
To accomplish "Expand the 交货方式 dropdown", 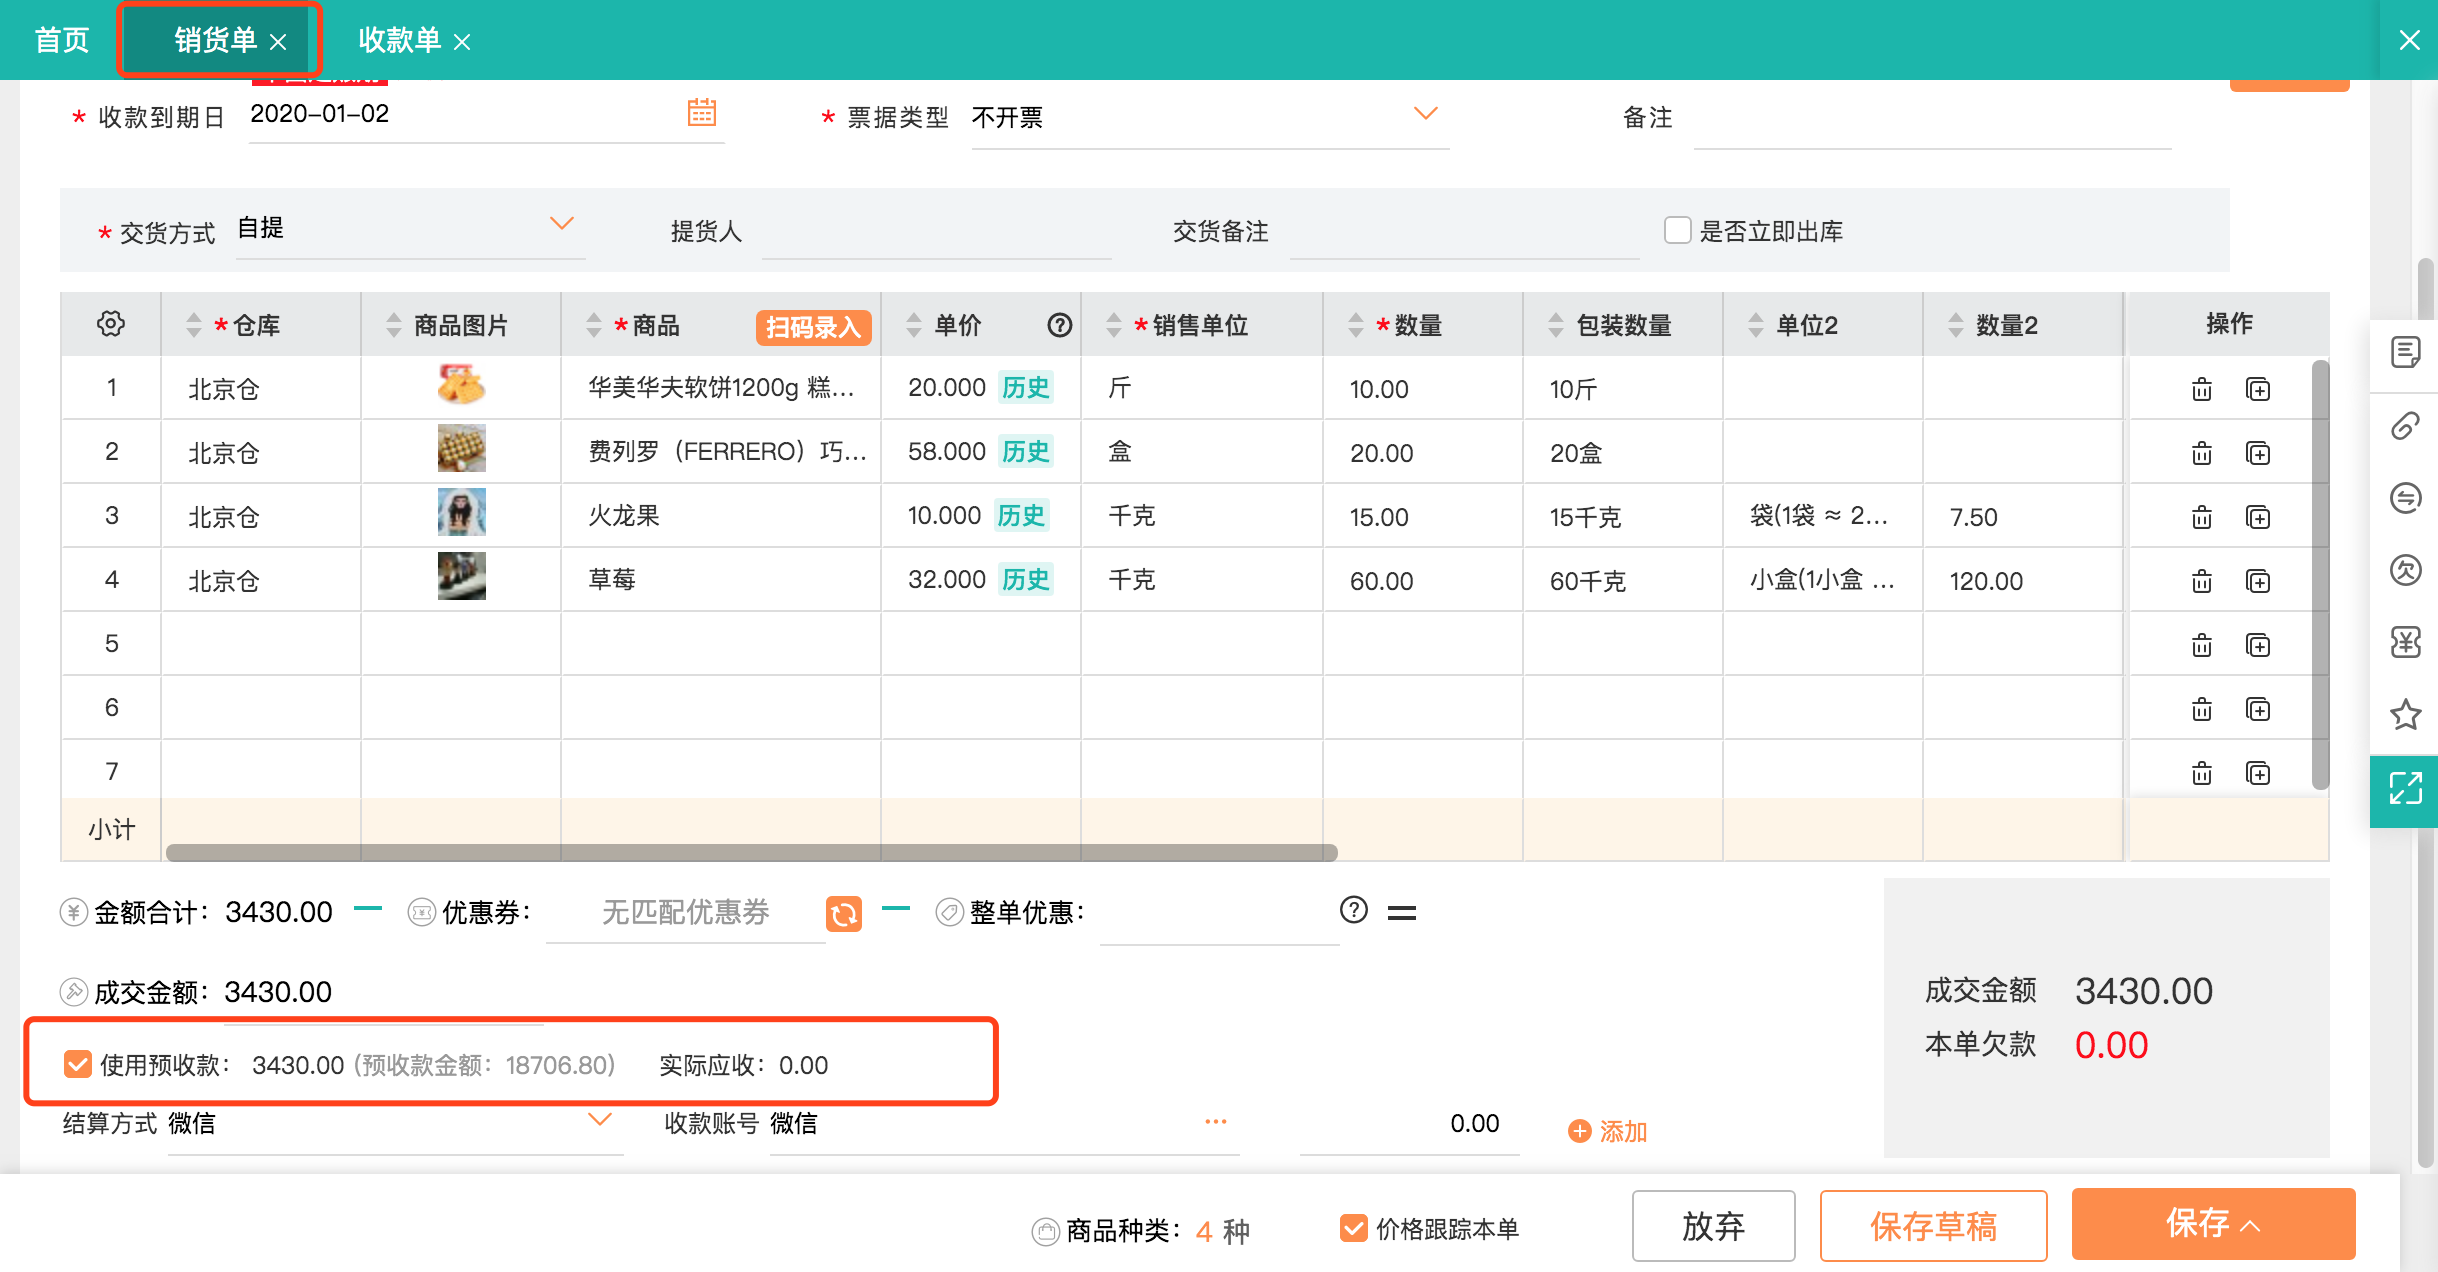I will point(572,227).
